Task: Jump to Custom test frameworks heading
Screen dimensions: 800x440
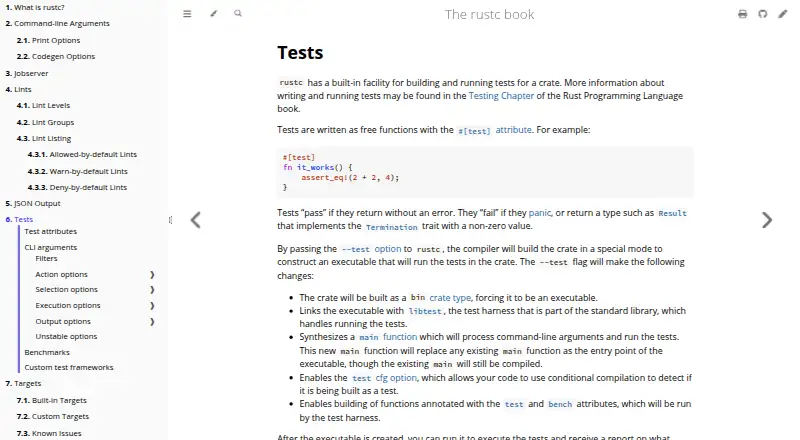Action: point(69,368)
